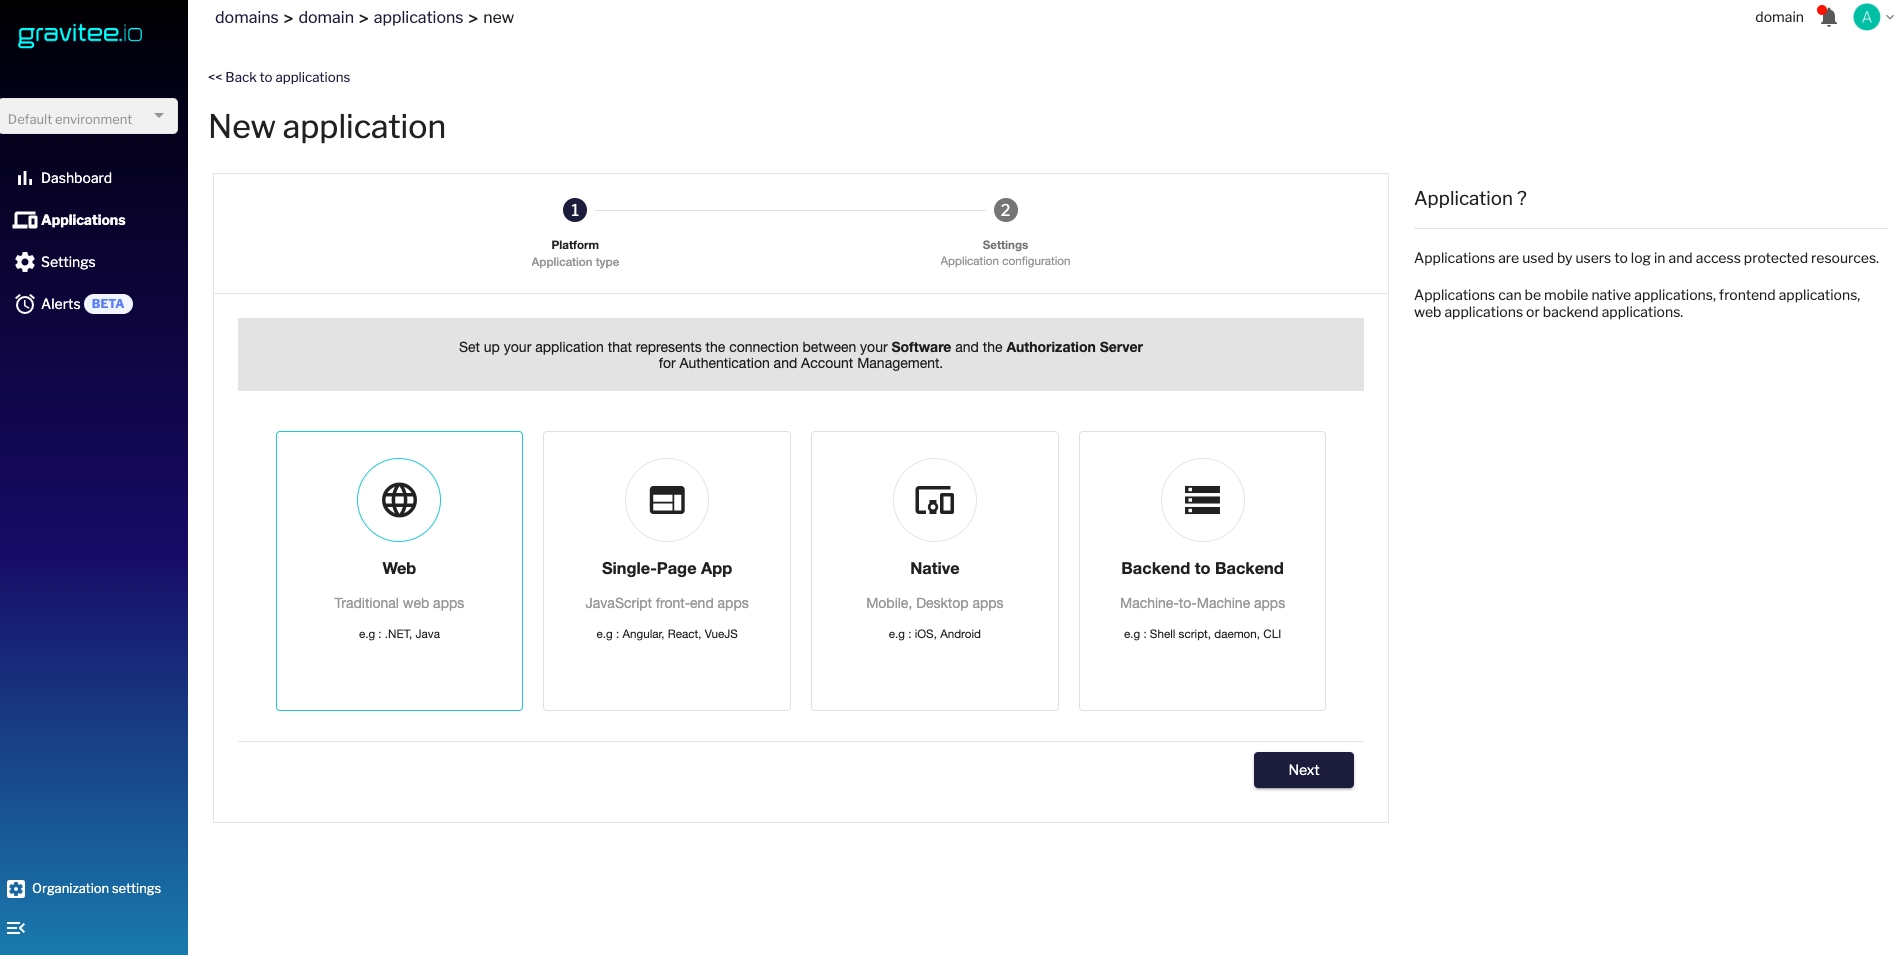Click the Dashboard bar chart icon
Image resolution: width=1901 pixels, height=955 pixels.
[25, 178]
